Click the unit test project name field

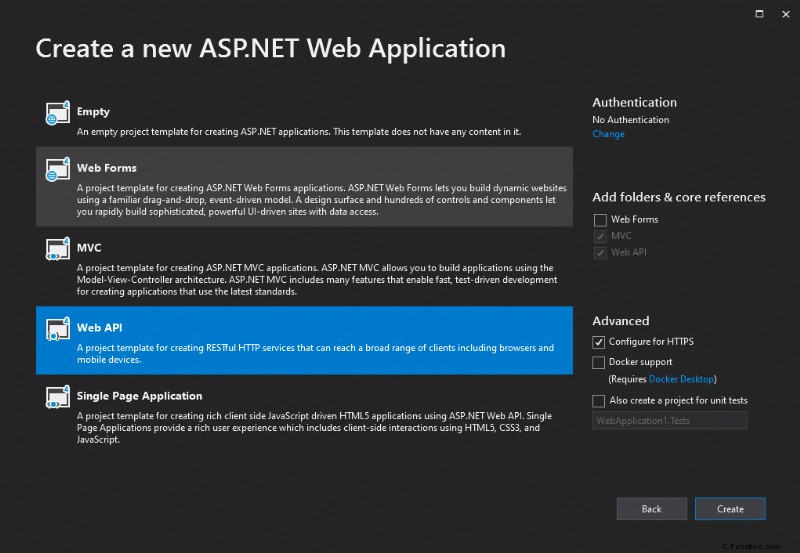coord(669,421)
